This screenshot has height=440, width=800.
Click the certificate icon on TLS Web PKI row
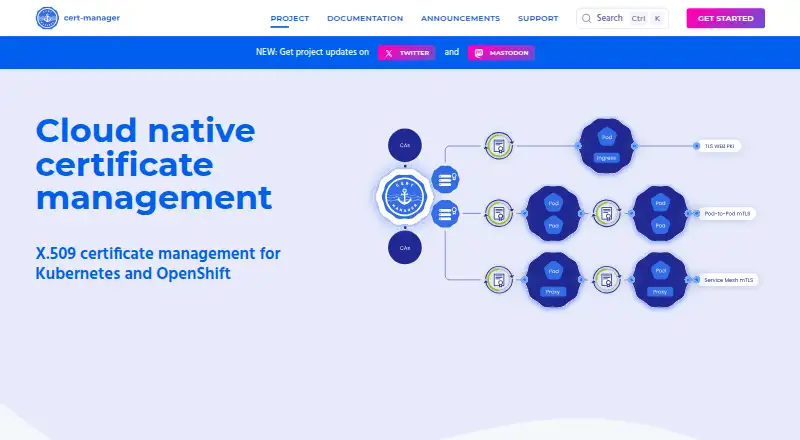(x=498, y=146)
